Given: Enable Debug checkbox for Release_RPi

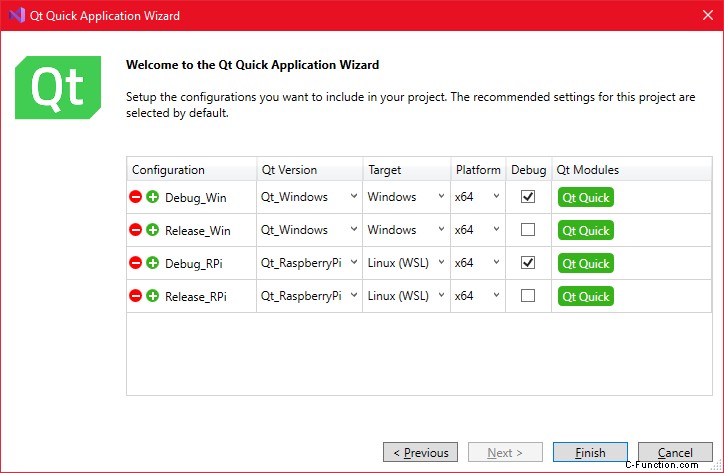Looking at the screenshot, I should pos(528,296).
